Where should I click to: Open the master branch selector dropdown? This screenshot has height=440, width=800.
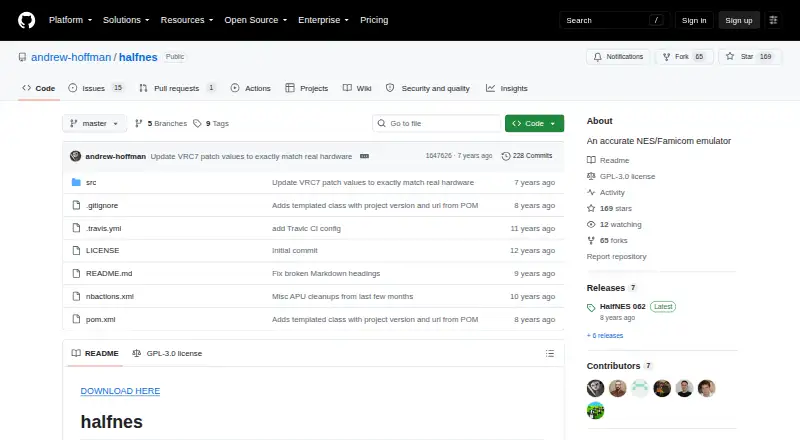point(94,124)
